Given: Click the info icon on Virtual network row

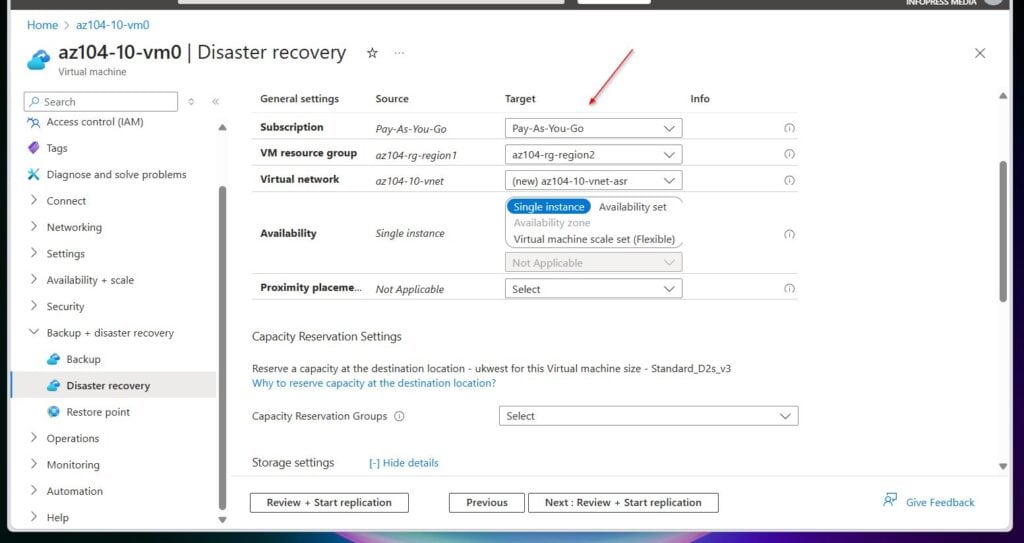Looking at the screenshot, I should 789,180.
